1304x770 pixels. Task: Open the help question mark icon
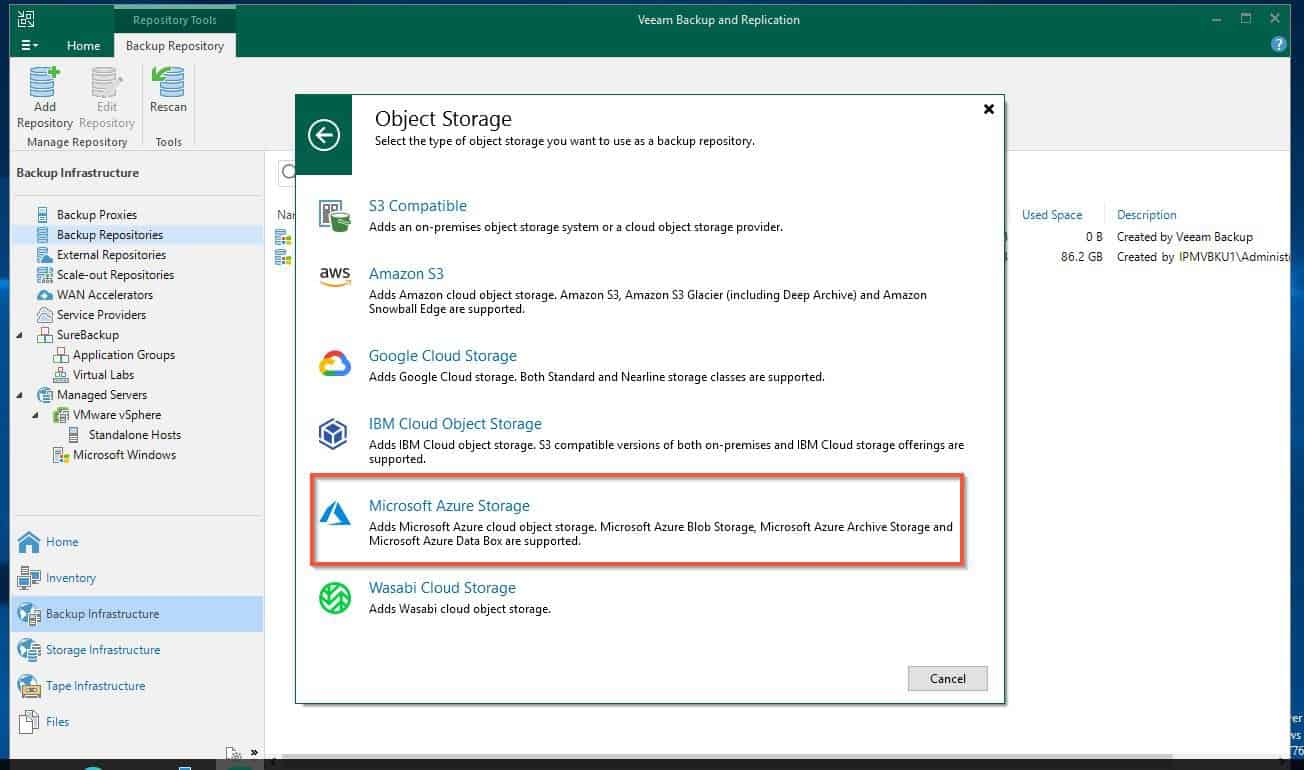(1278, 45)
